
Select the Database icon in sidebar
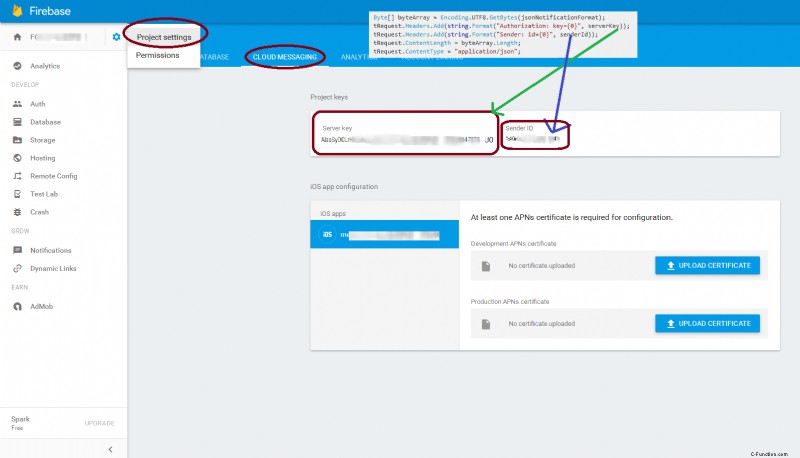[x=18, y=122]
